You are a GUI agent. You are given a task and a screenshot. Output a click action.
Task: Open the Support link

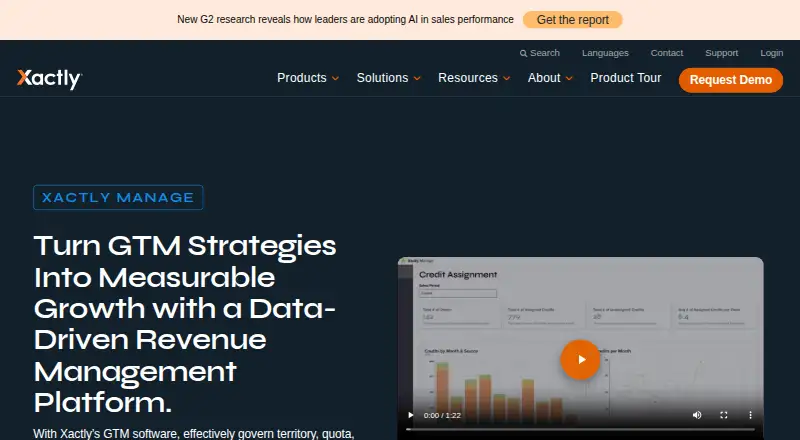[x=721, y=53]
